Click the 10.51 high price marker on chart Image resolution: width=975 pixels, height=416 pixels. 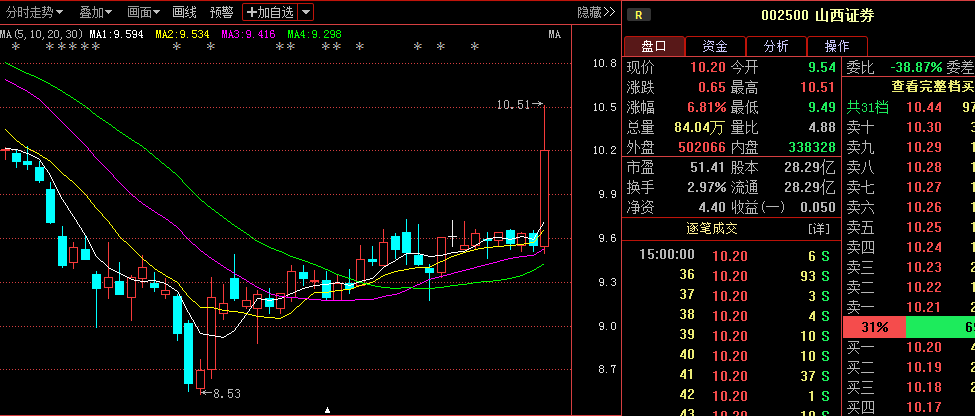coord(518,104)
